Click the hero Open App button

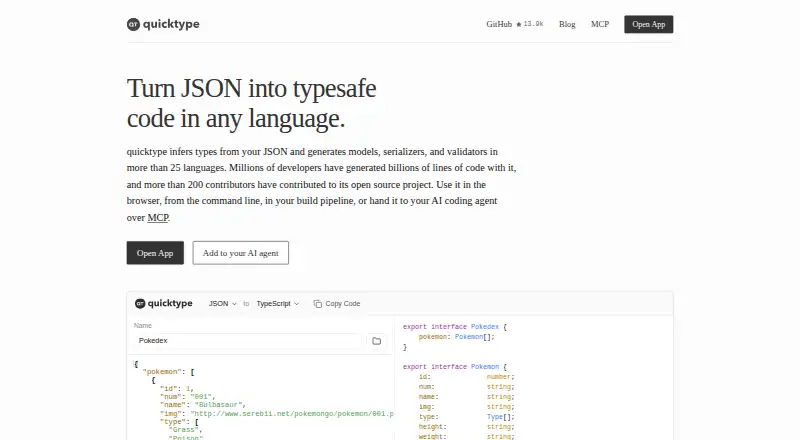tap(155, 253)
